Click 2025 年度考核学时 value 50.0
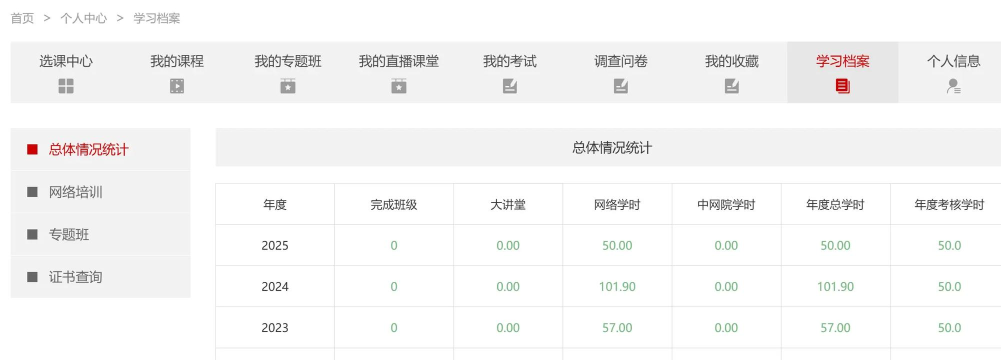The image size is (1001, 360). [949, 246]
